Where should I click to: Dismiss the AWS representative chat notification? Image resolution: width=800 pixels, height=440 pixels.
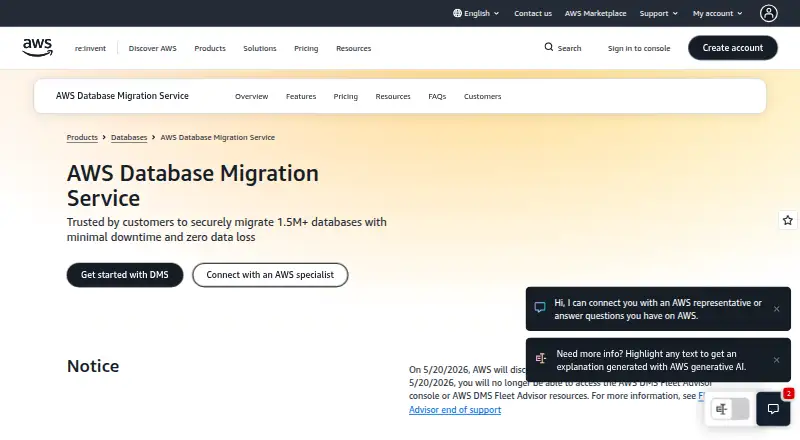point(777,309)
